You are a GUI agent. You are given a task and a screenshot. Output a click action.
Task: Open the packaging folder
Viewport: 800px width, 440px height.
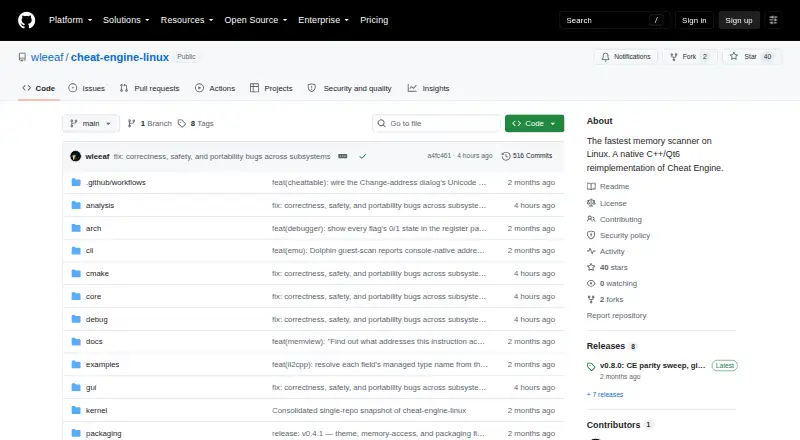[x=104, y=433]
